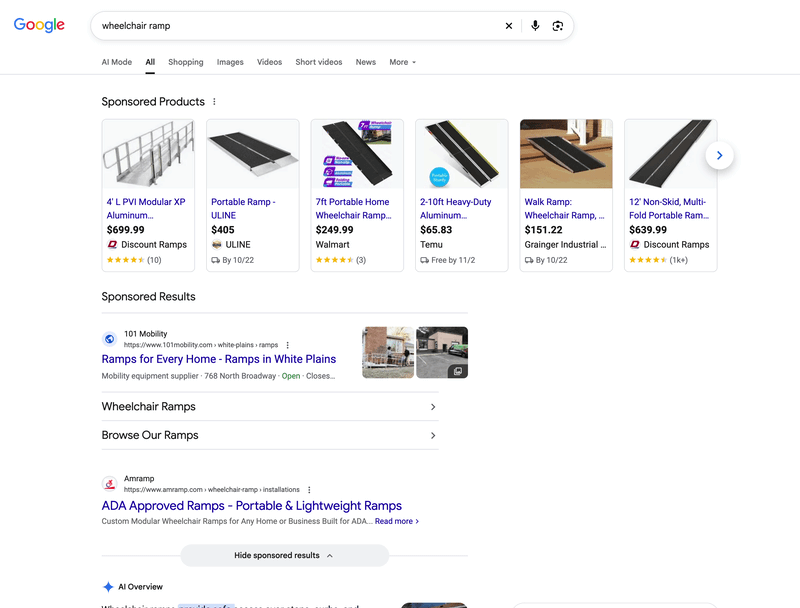The height and width of the screenshot is (608, 800).
Task: Open 101 Mobility parking lot photo
Action: click(x=442, y=352)
